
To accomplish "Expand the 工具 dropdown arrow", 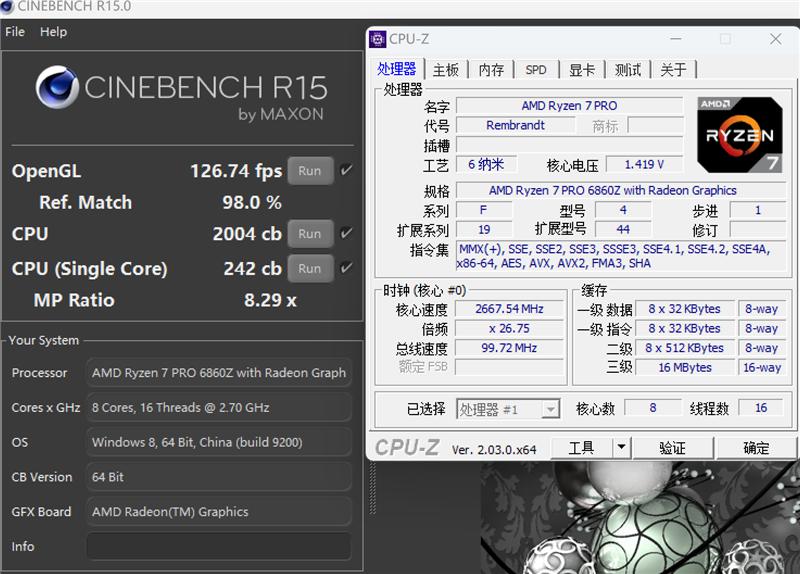I will pos(621,448).
